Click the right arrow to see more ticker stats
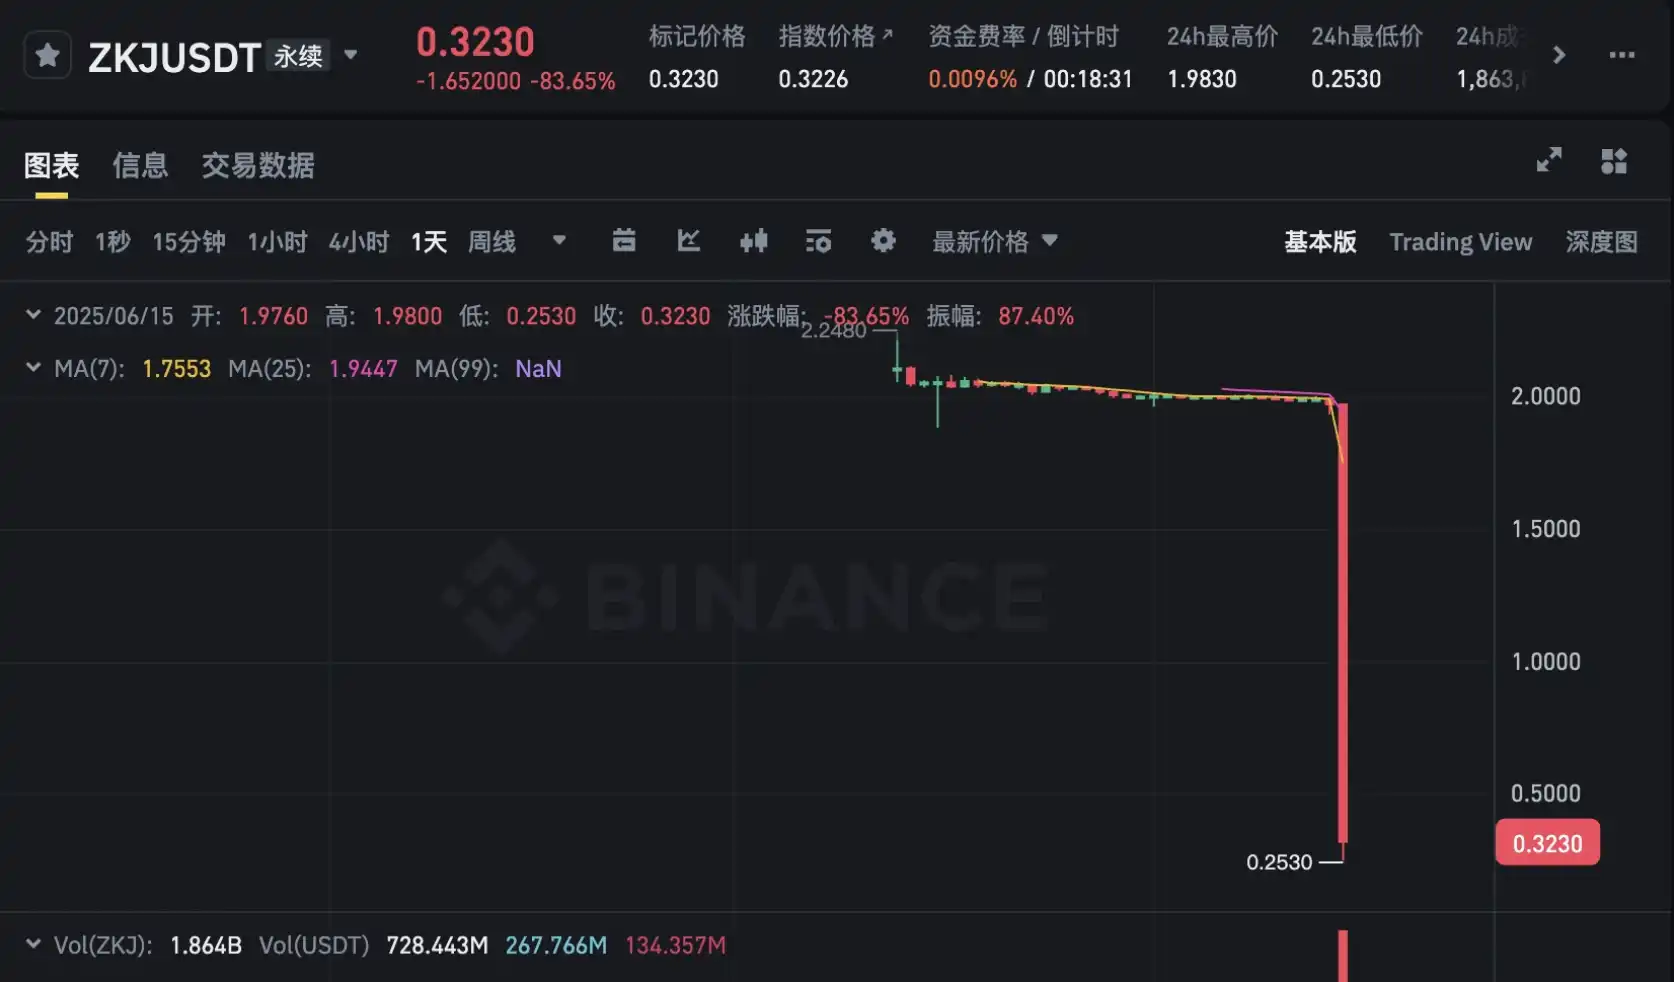Viewport: 1674px width, 982px height. (x=1558, y=55)
